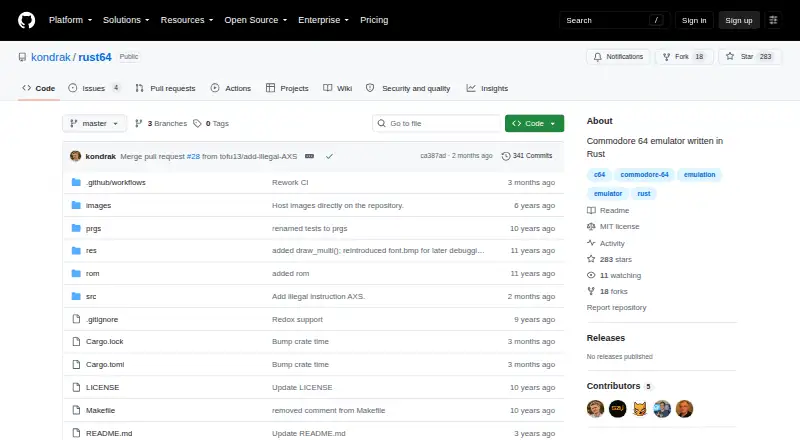The image size is (800, 440).
Task: Open the rom folder
Action: tap(92, 274)
